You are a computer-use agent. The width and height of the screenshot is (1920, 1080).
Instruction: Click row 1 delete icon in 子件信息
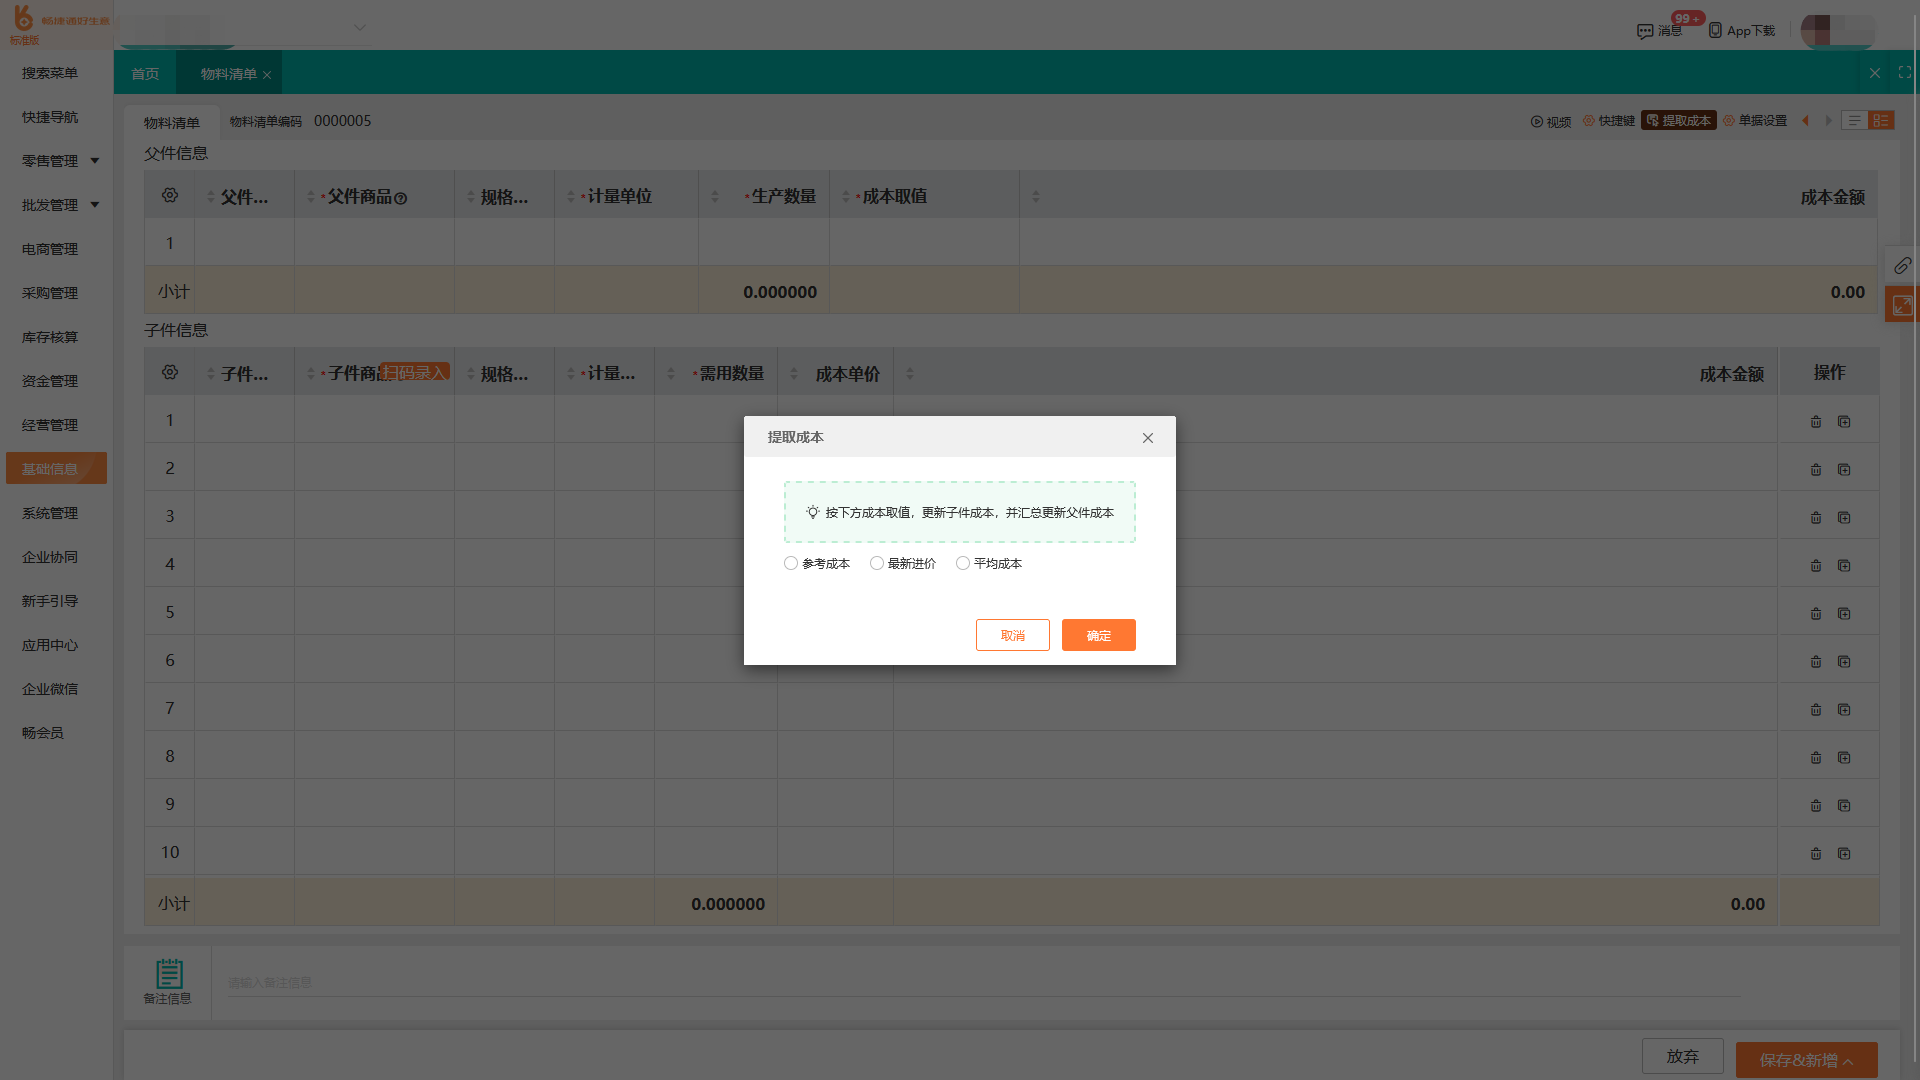pyautogui.click(x=1816, y=421)
